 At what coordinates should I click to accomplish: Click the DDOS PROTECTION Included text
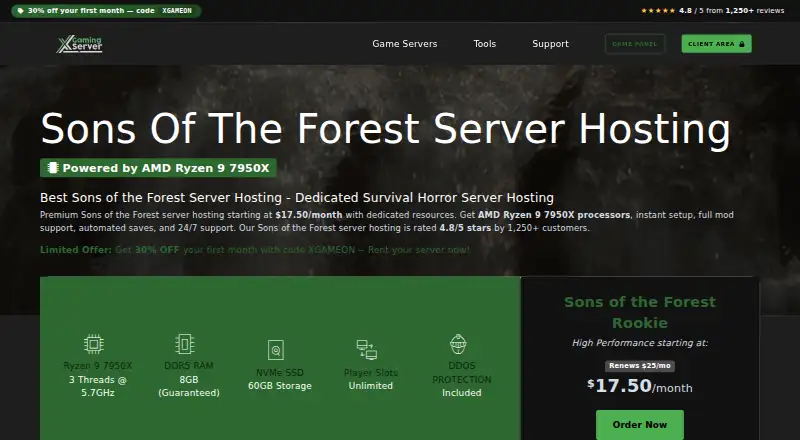click(462, 379)
